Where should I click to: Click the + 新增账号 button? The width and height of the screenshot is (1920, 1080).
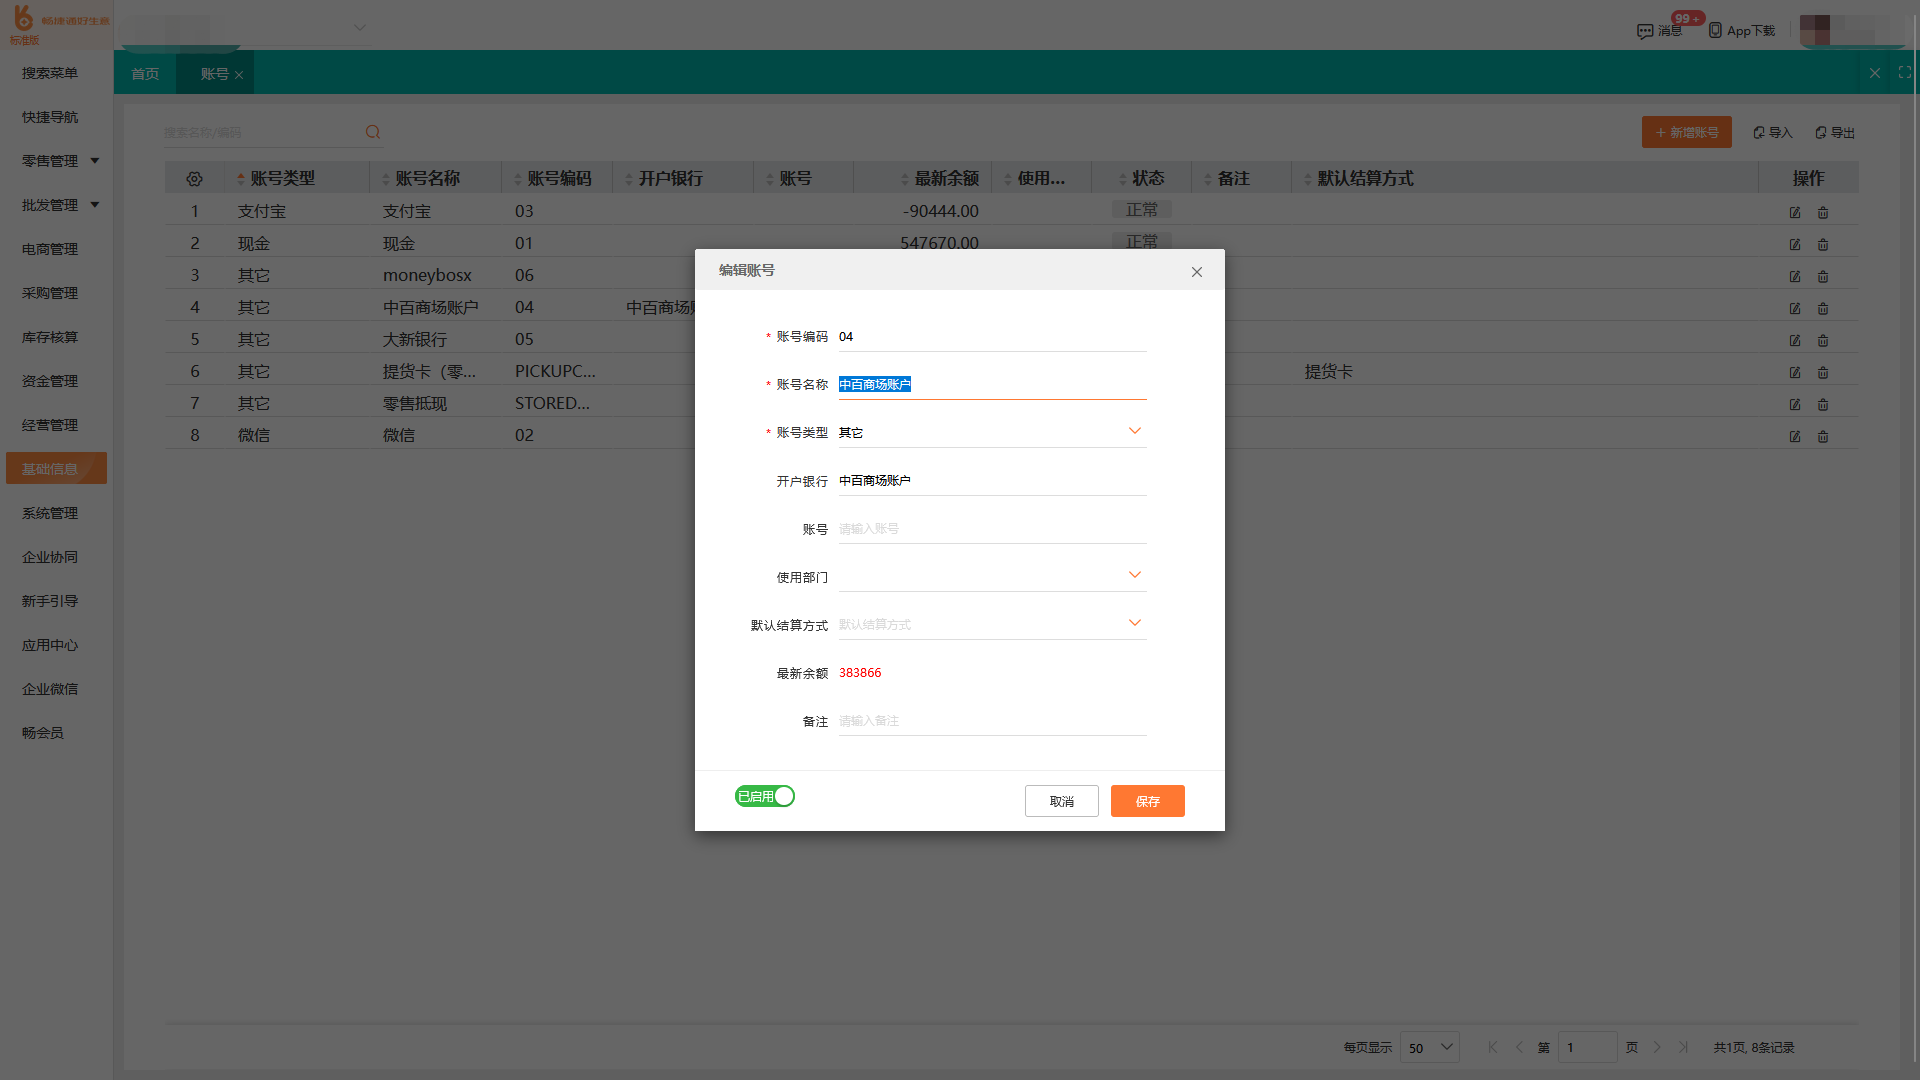tap(1688, 132)
